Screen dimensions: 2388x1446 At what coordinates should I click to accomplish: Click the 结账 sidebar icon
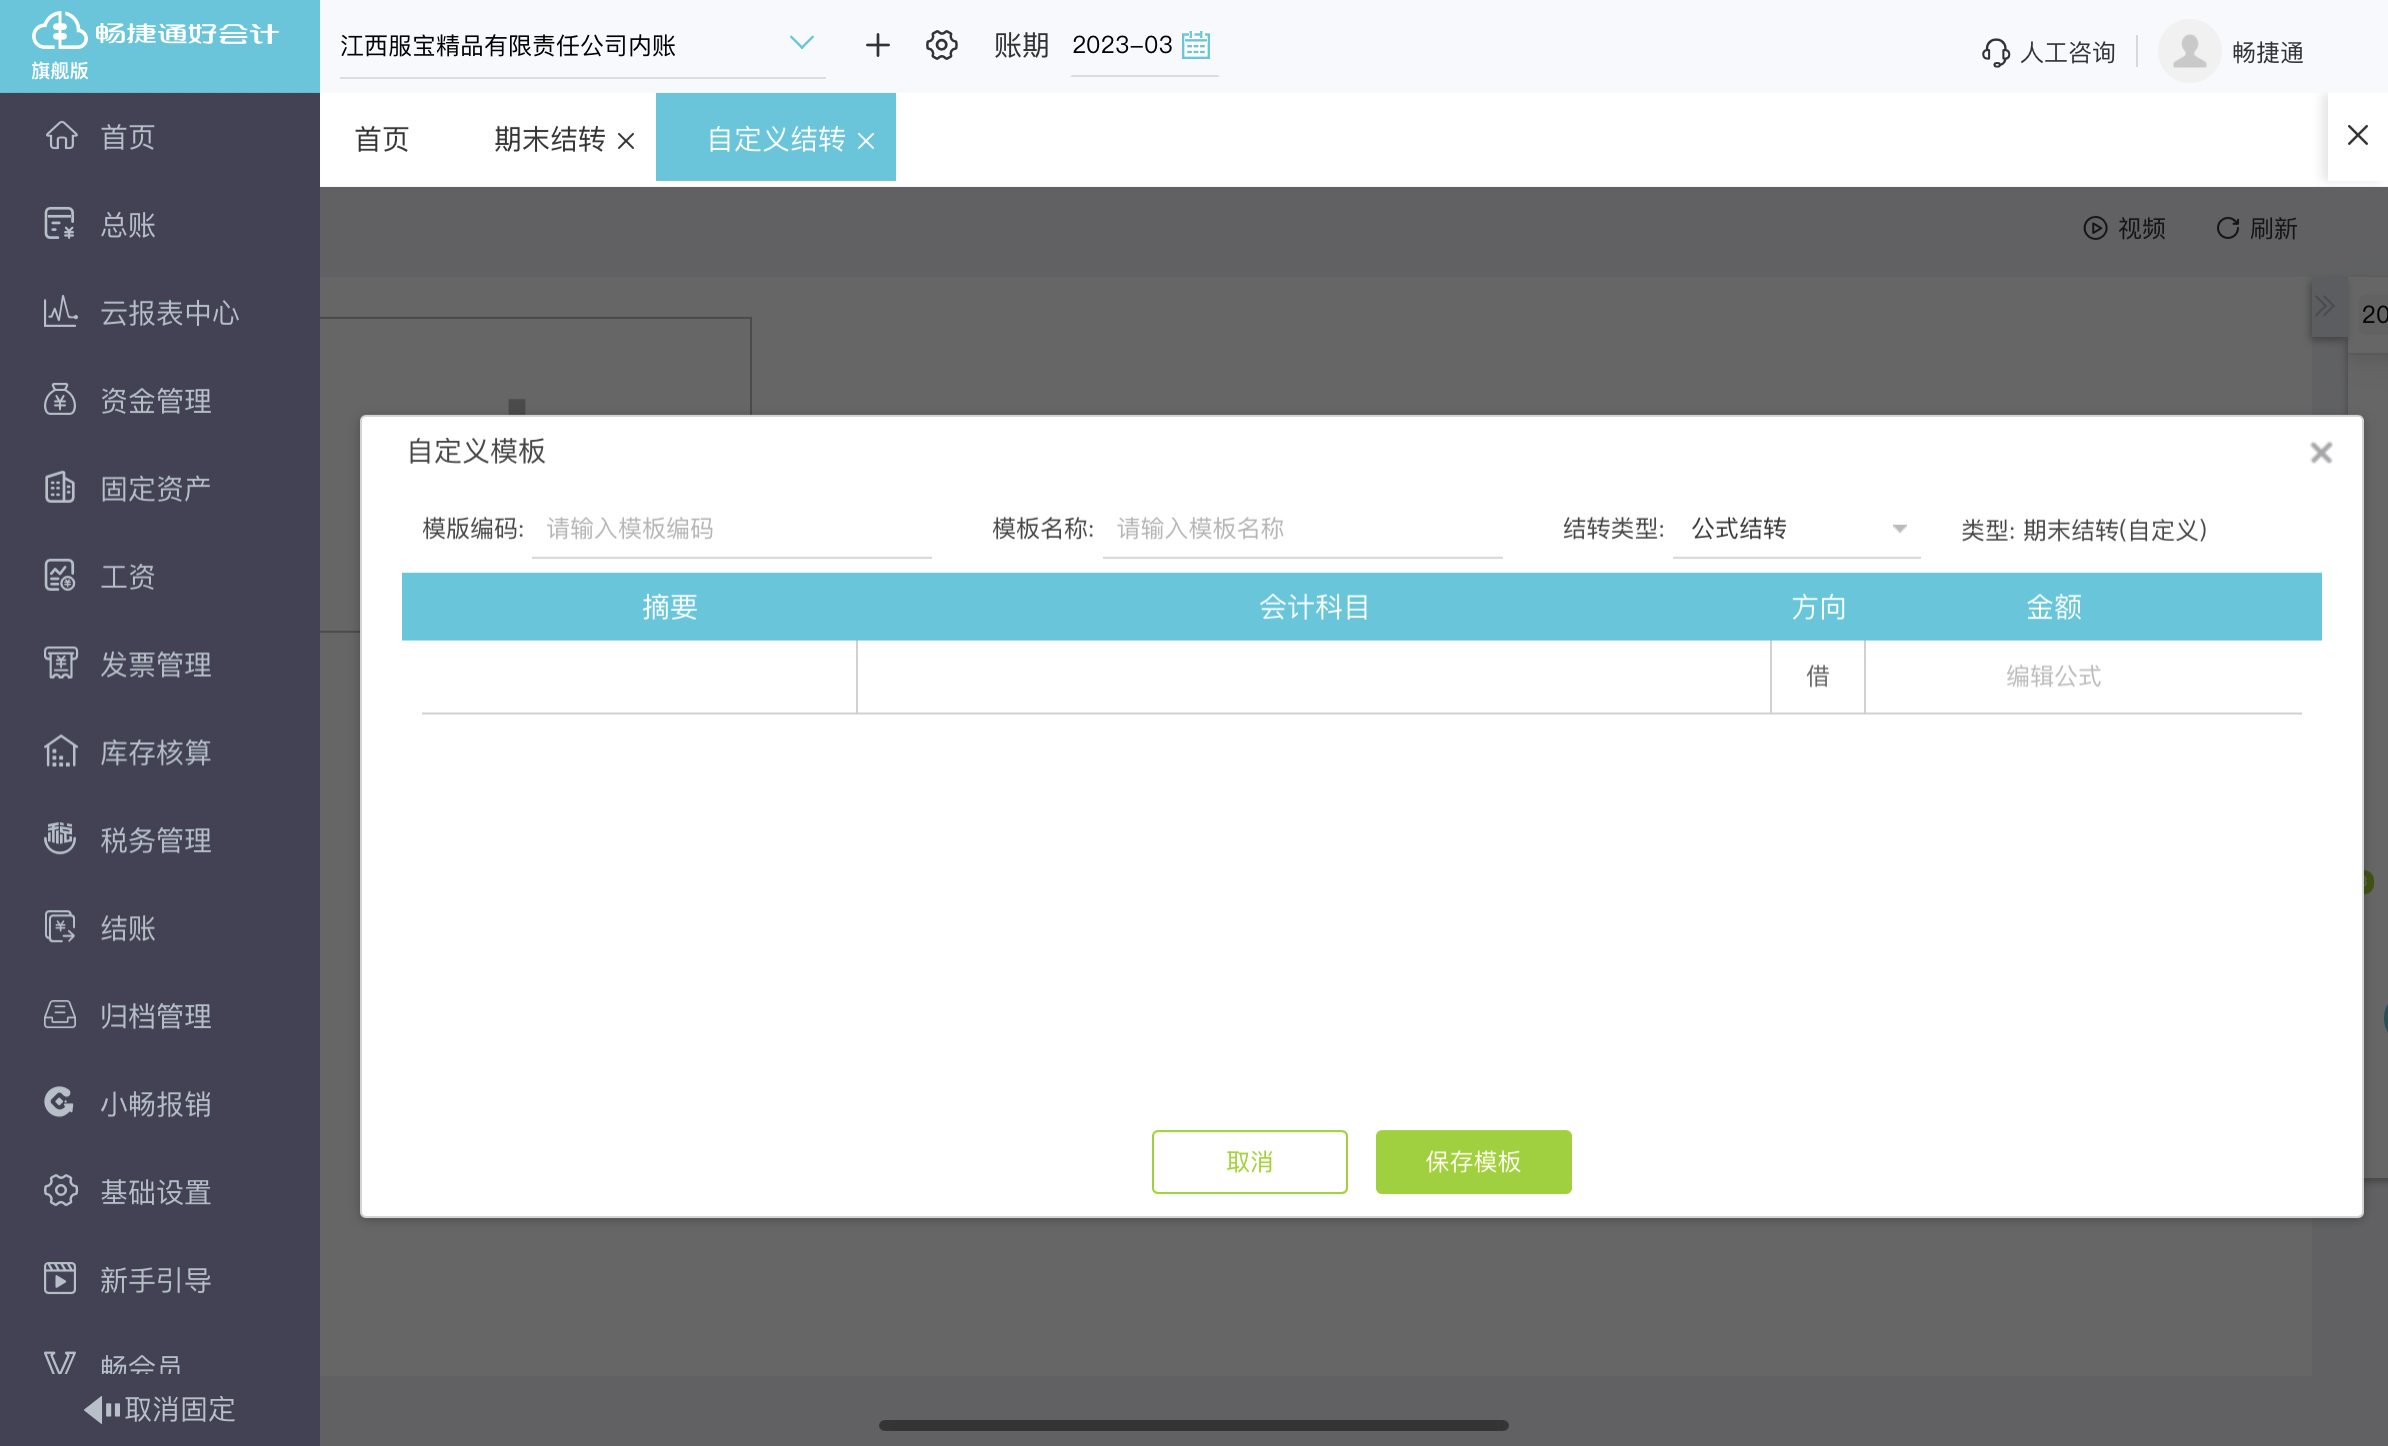pos(61,929)
